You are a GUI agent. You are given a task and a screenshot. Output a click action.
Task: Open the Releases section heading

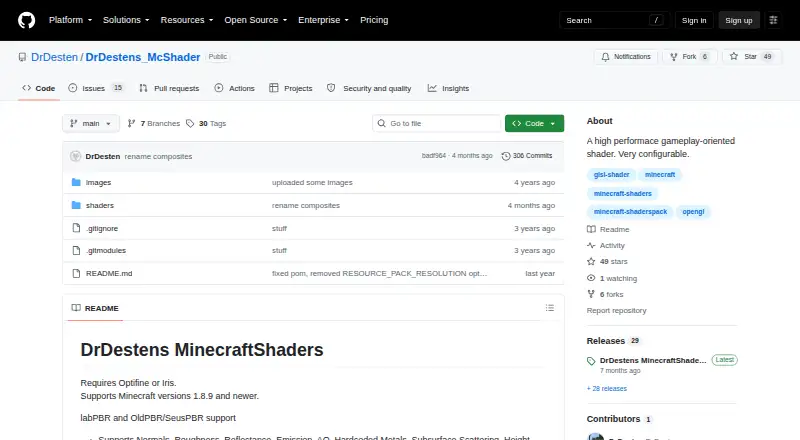point(606,341)
